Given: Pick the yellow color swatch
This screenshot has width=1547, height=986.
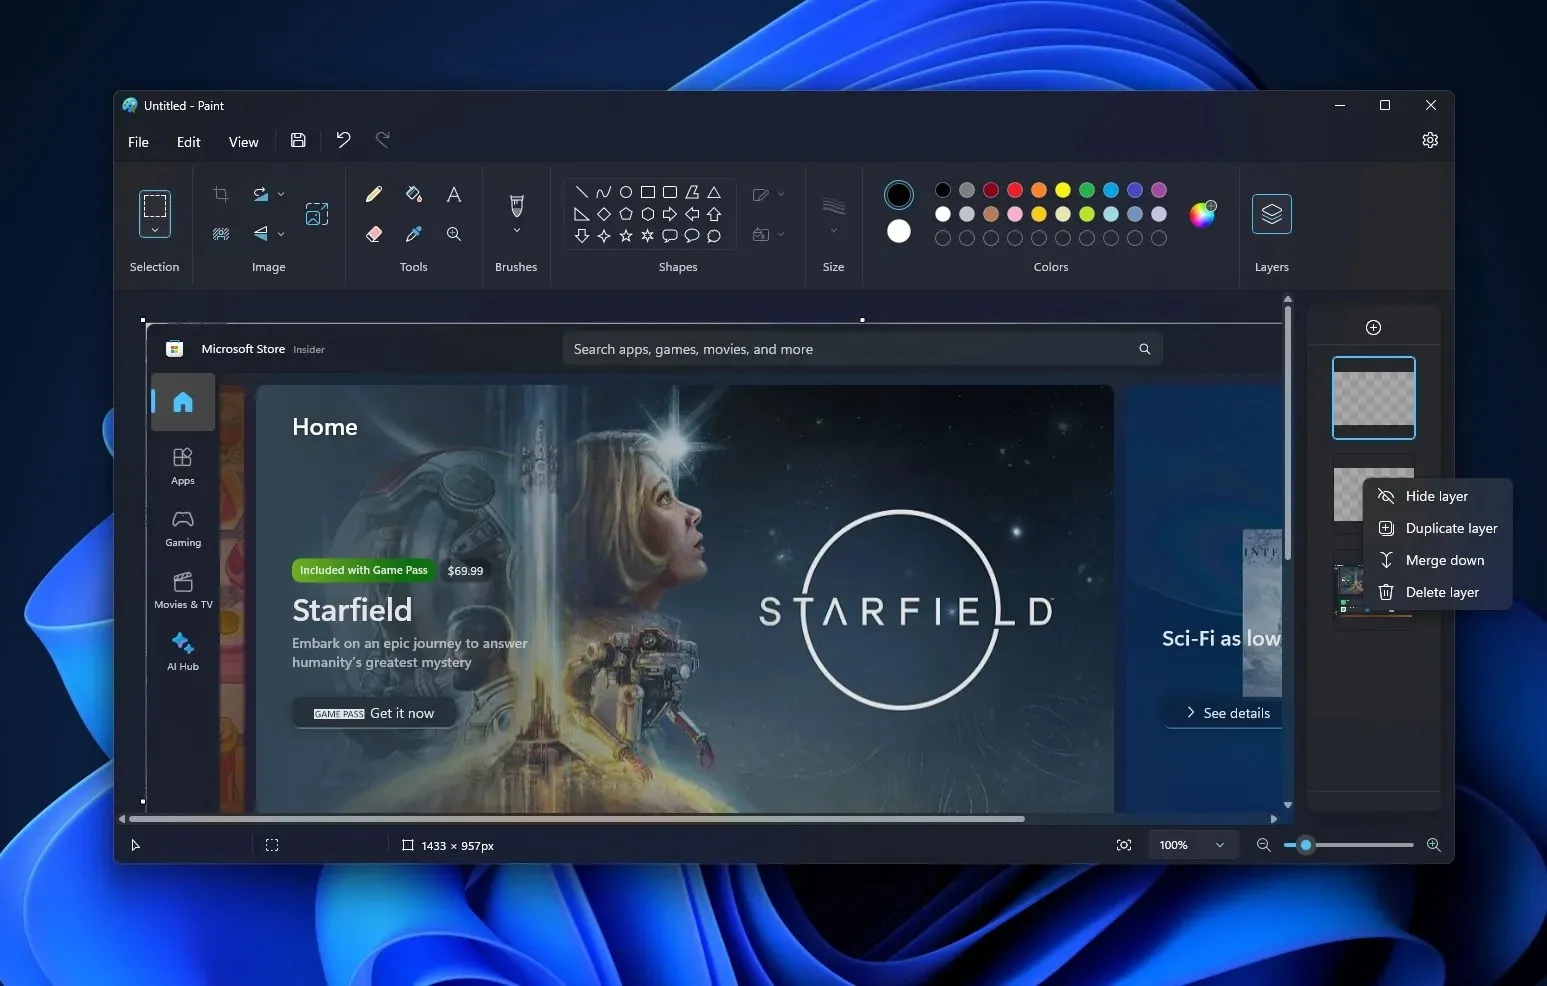Looking at the screenshot, I should [1063, 190].
